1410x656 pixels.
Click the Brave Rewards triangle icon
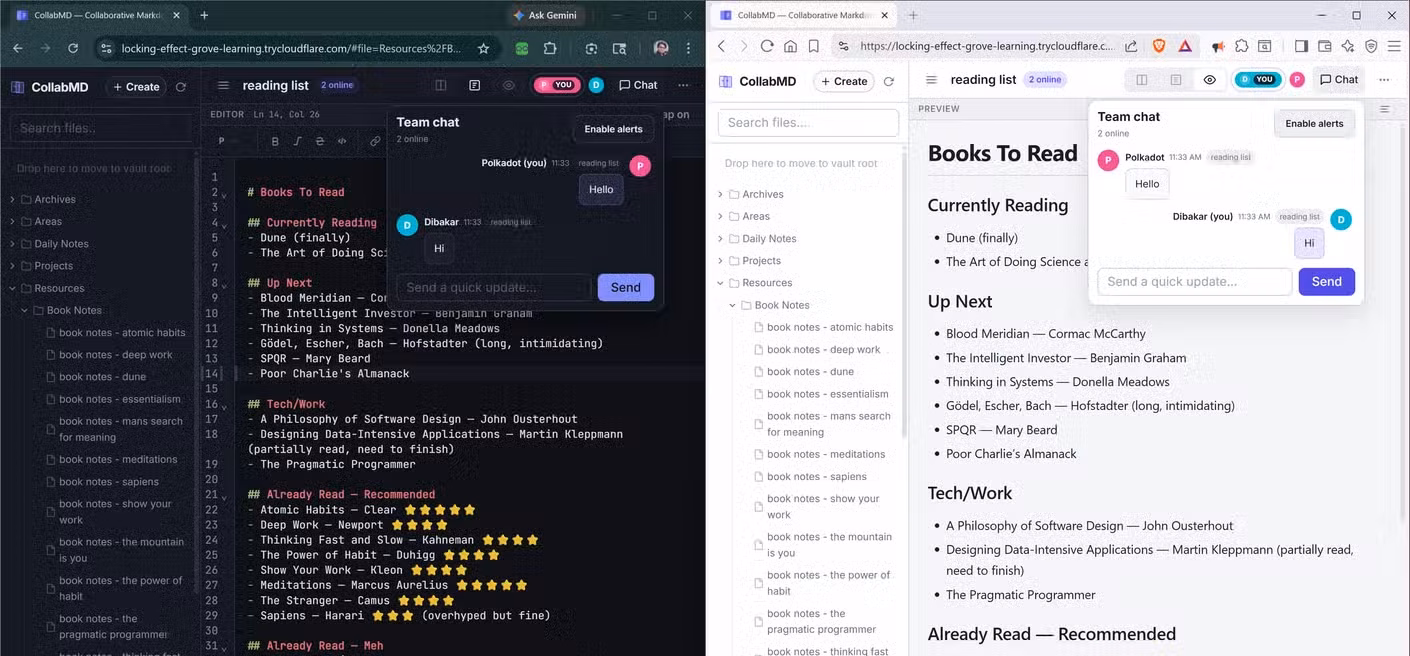1184,46
